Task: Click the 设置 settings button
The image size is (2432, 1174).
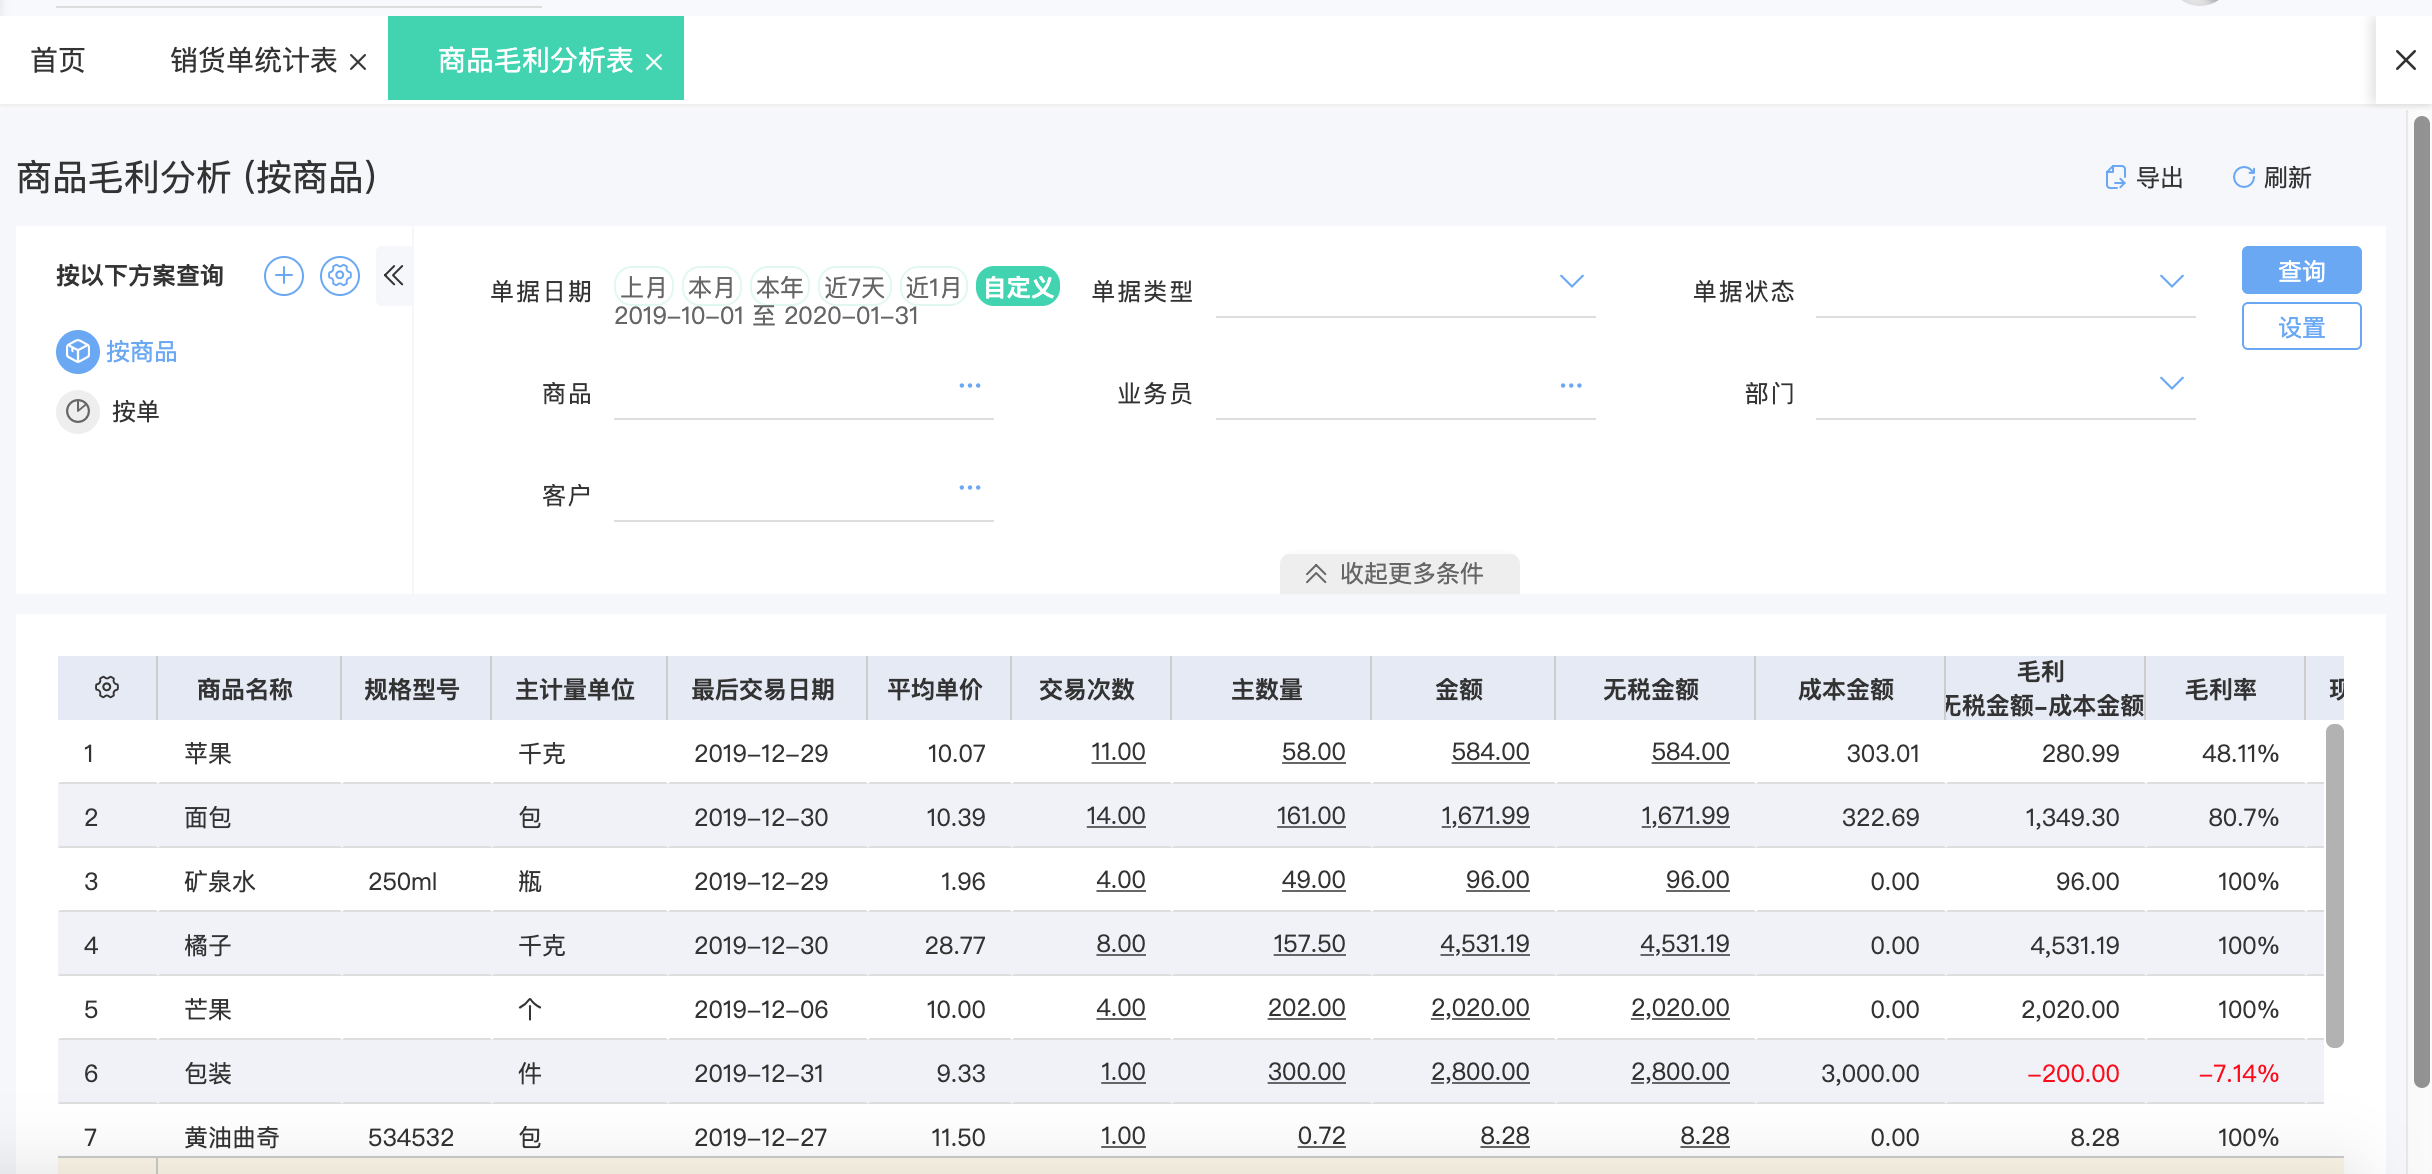Action: [x=2300, y=326]
